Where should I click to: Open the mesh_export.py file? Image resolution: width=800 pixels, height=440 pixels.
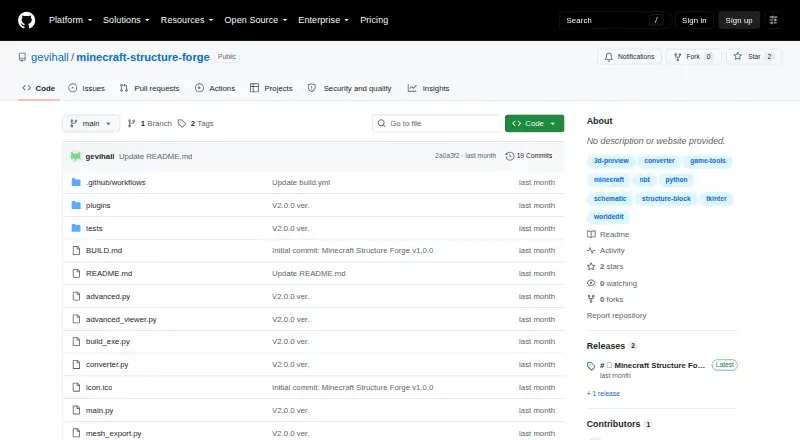click(x=113, y=433)
